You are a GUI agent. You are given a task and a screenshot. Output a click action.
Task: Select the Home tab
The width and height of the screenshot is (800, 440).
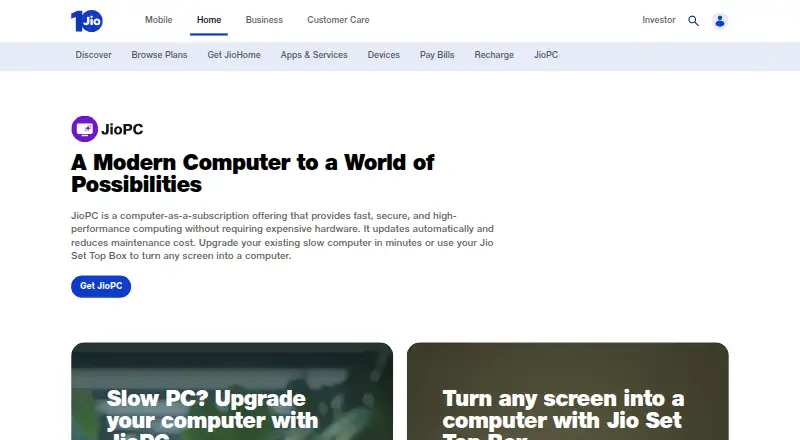[209, 20]
